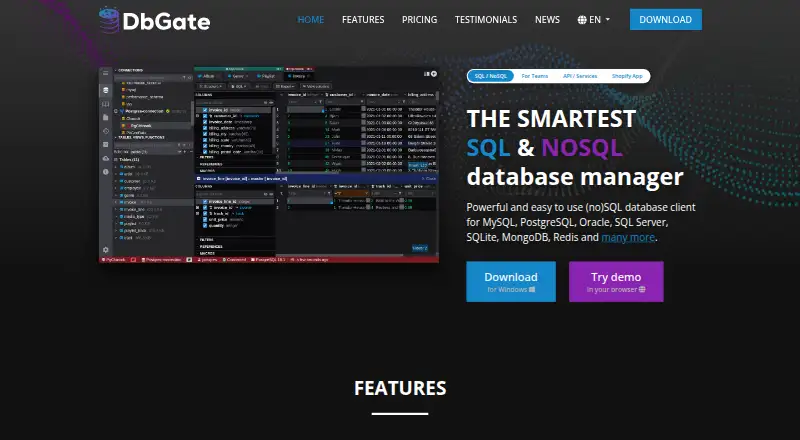Go to FEATURES in top navigation
The image size is (800, 440).
[363, 19]
